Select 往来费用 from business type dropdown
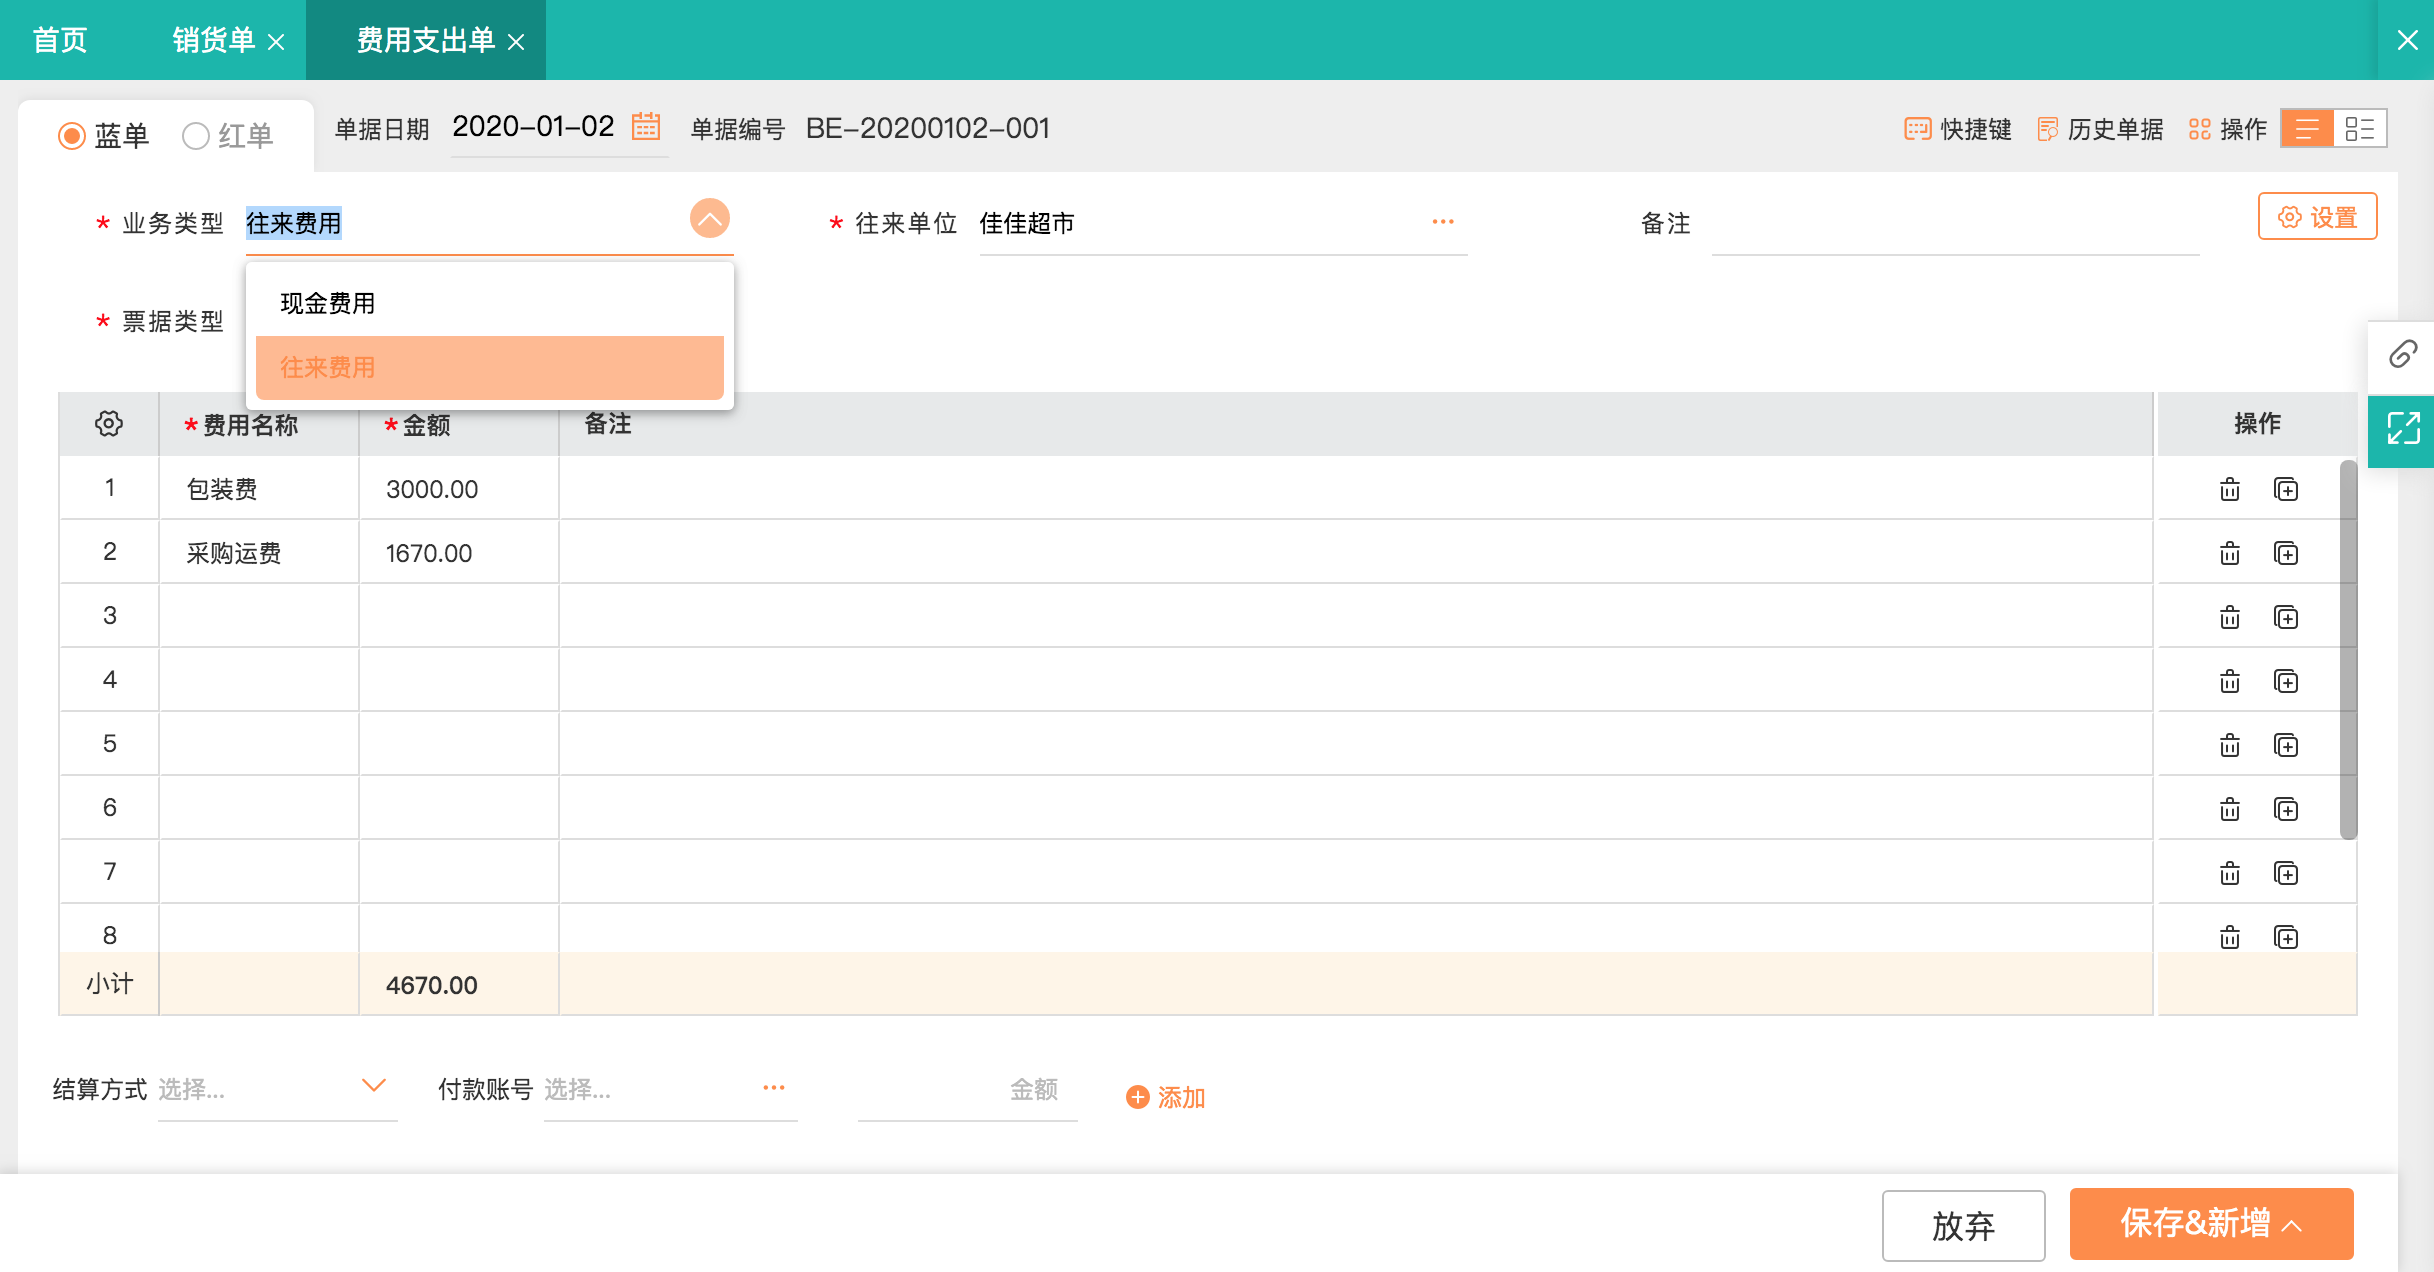The height and width of the screenshot is (1272, 2434). coord(486,367)
